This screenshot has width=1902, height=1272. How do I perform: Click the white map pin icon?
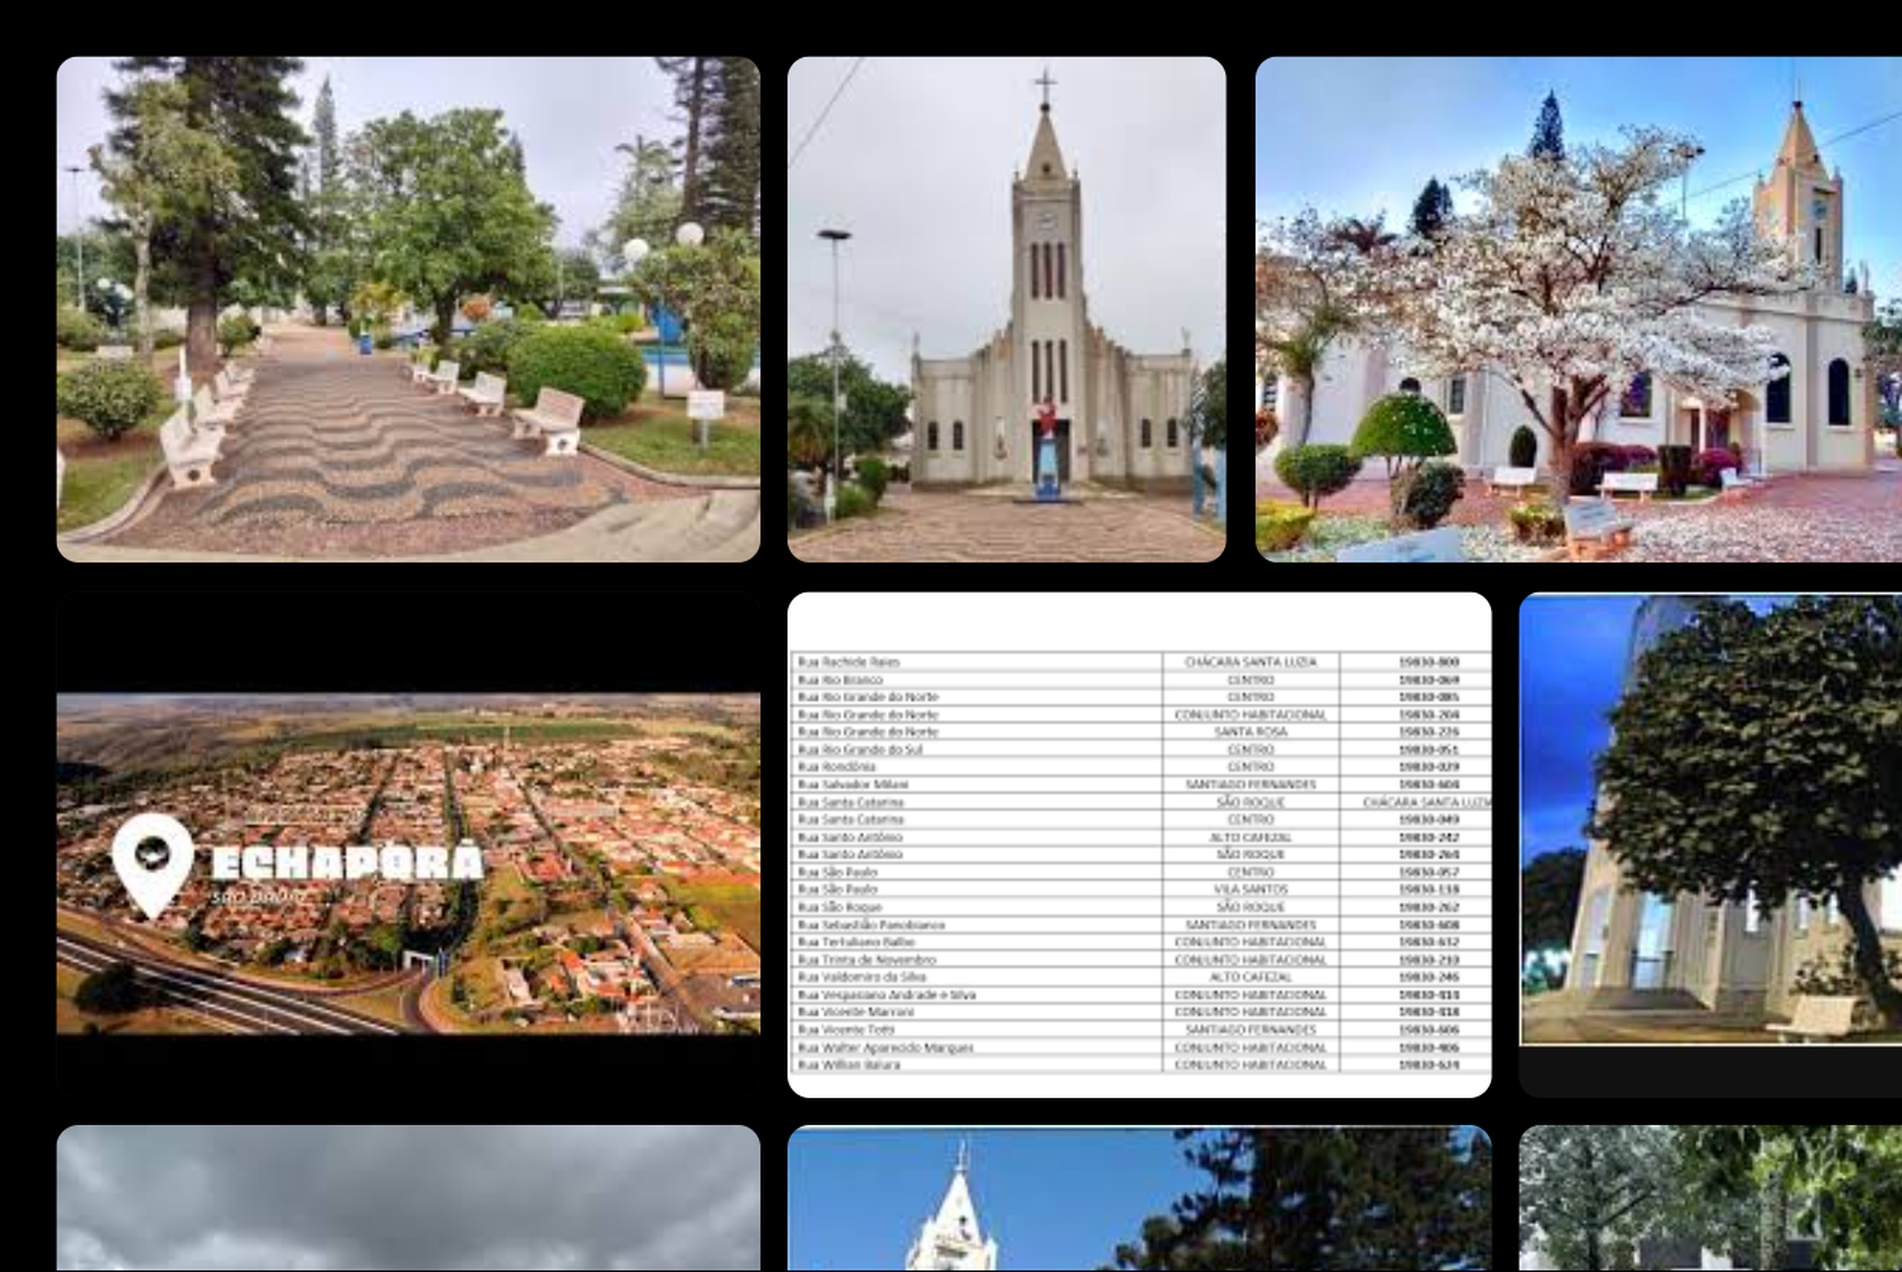[x=152, y=862]
